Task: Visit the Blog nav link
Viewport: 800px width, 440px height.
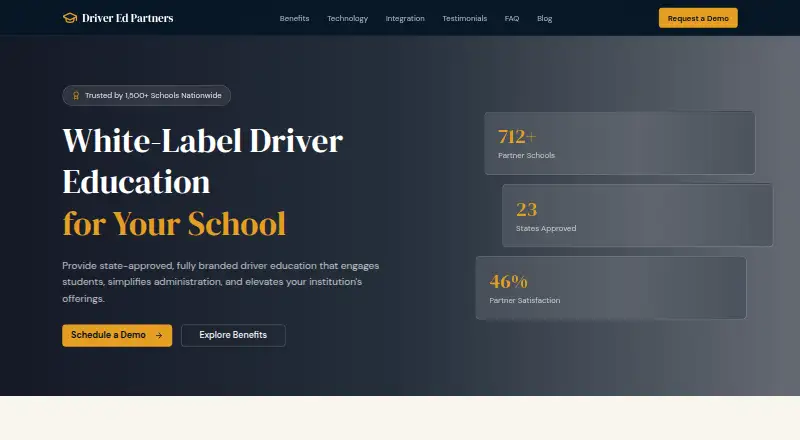Action: (544, 18)
